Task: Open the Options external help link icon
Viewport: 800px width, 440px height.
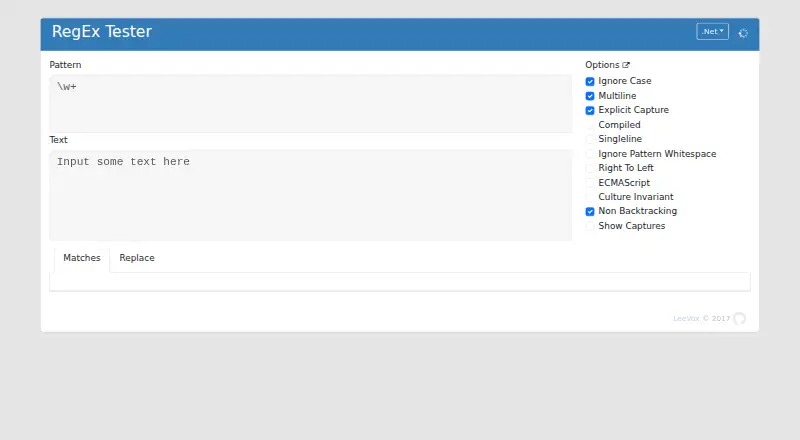Action: tap(626, 65)
